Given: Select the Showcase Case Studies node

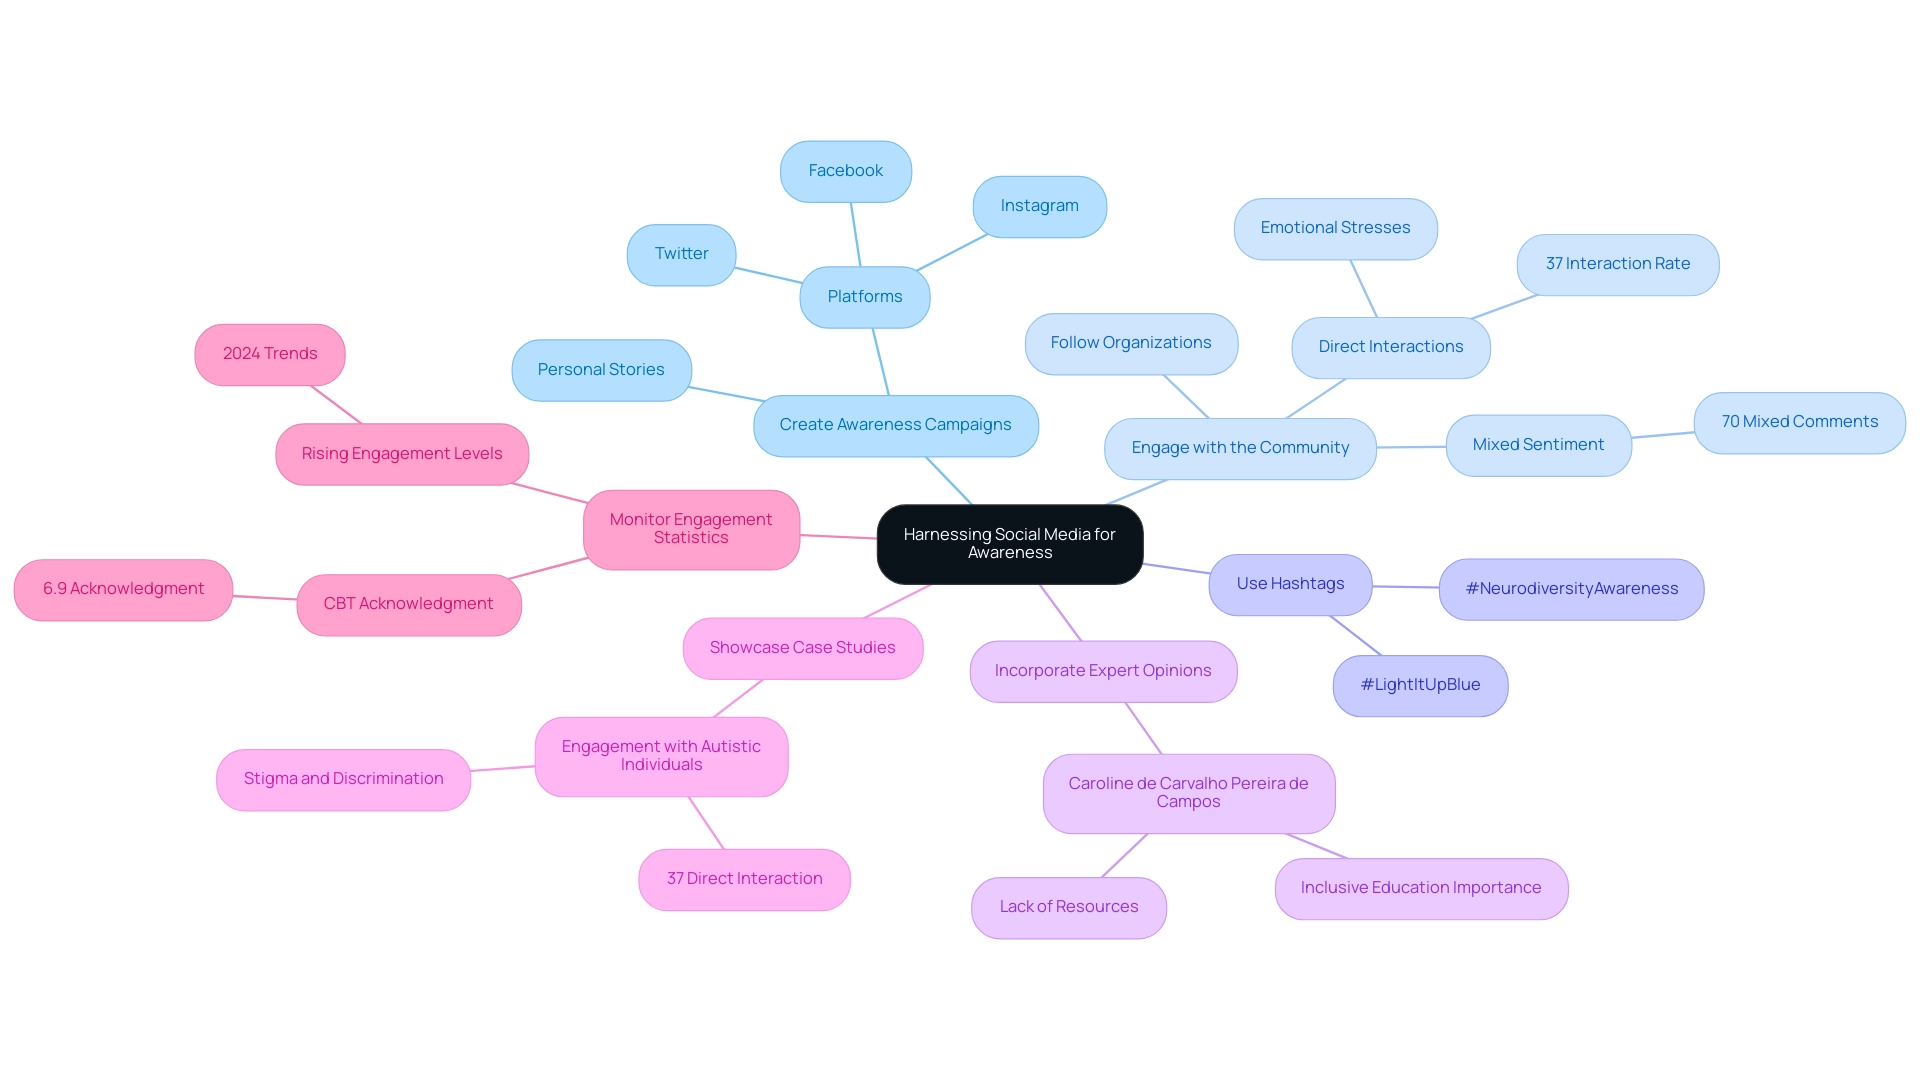Looking at the screenshot, I should coord(802,648).
